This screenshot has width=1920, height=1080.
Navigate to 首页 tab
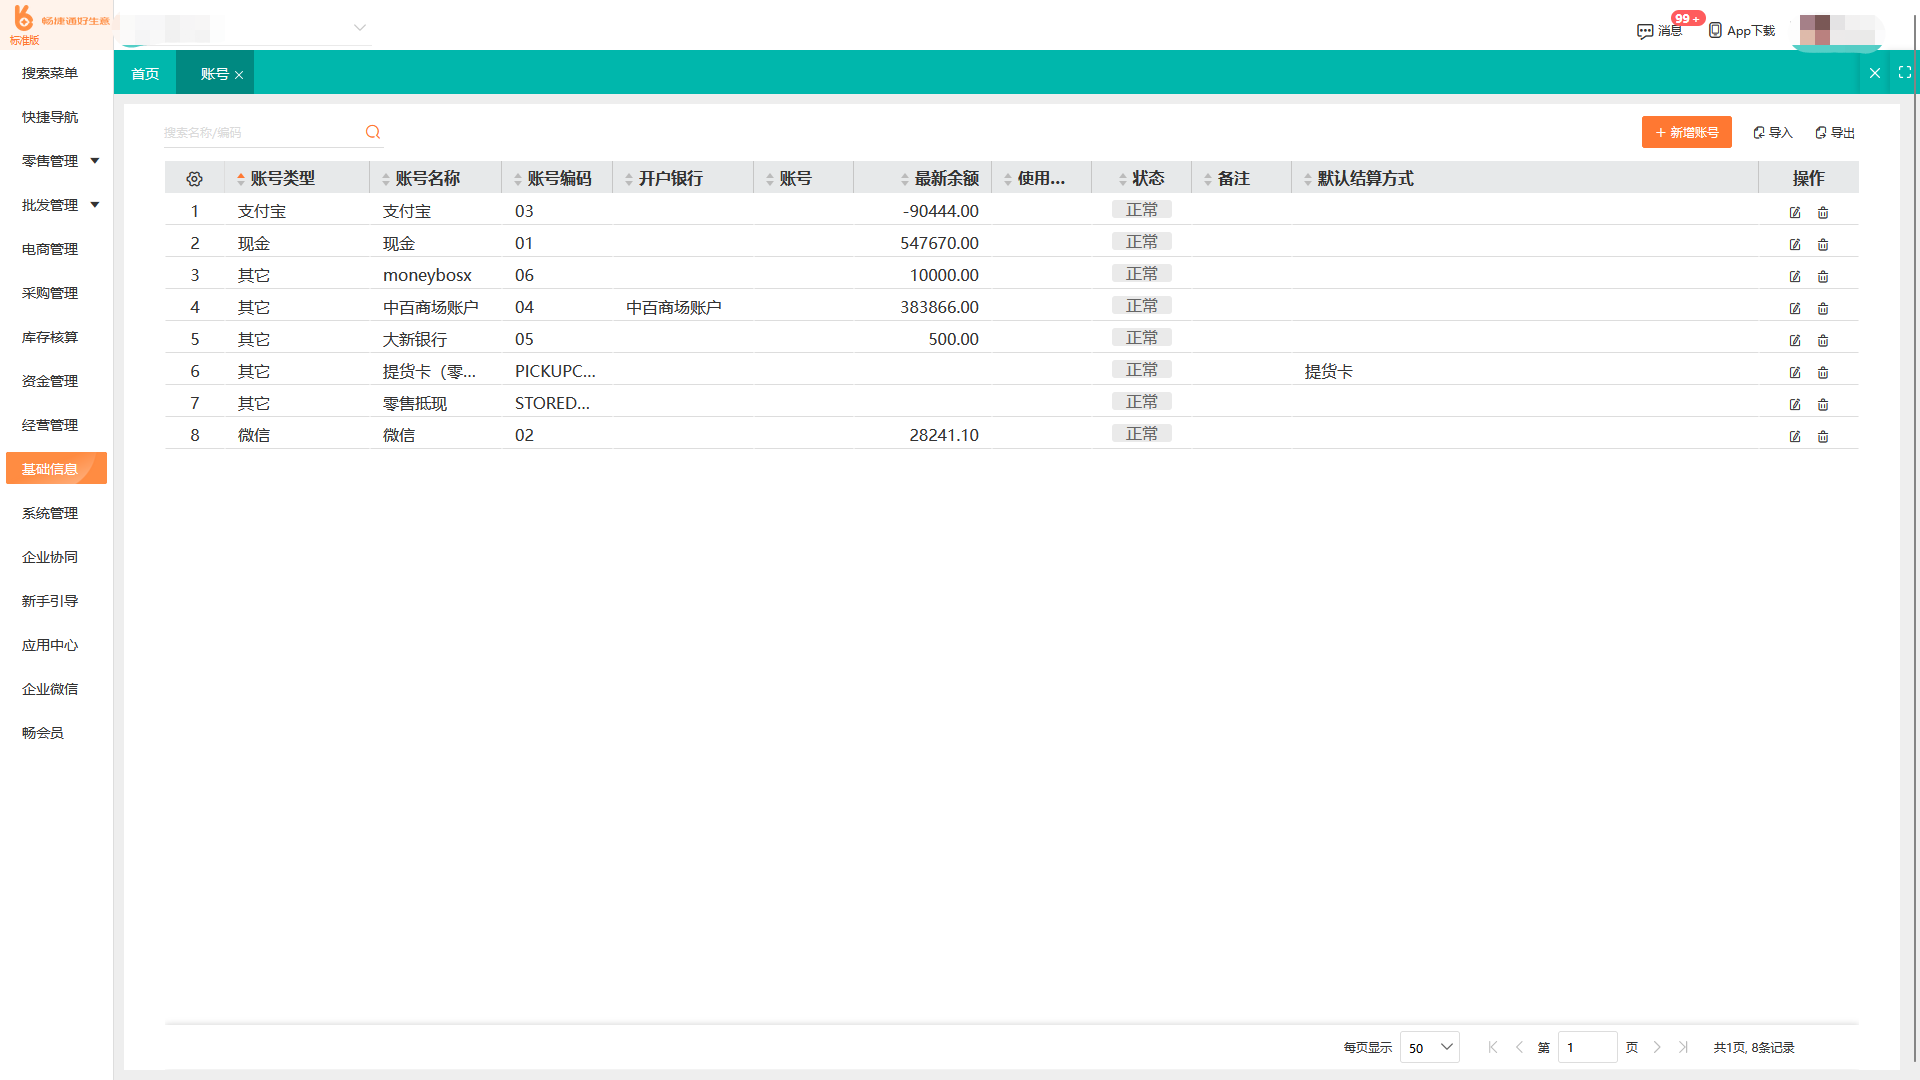pyautogui.click(x=144, y=73)
